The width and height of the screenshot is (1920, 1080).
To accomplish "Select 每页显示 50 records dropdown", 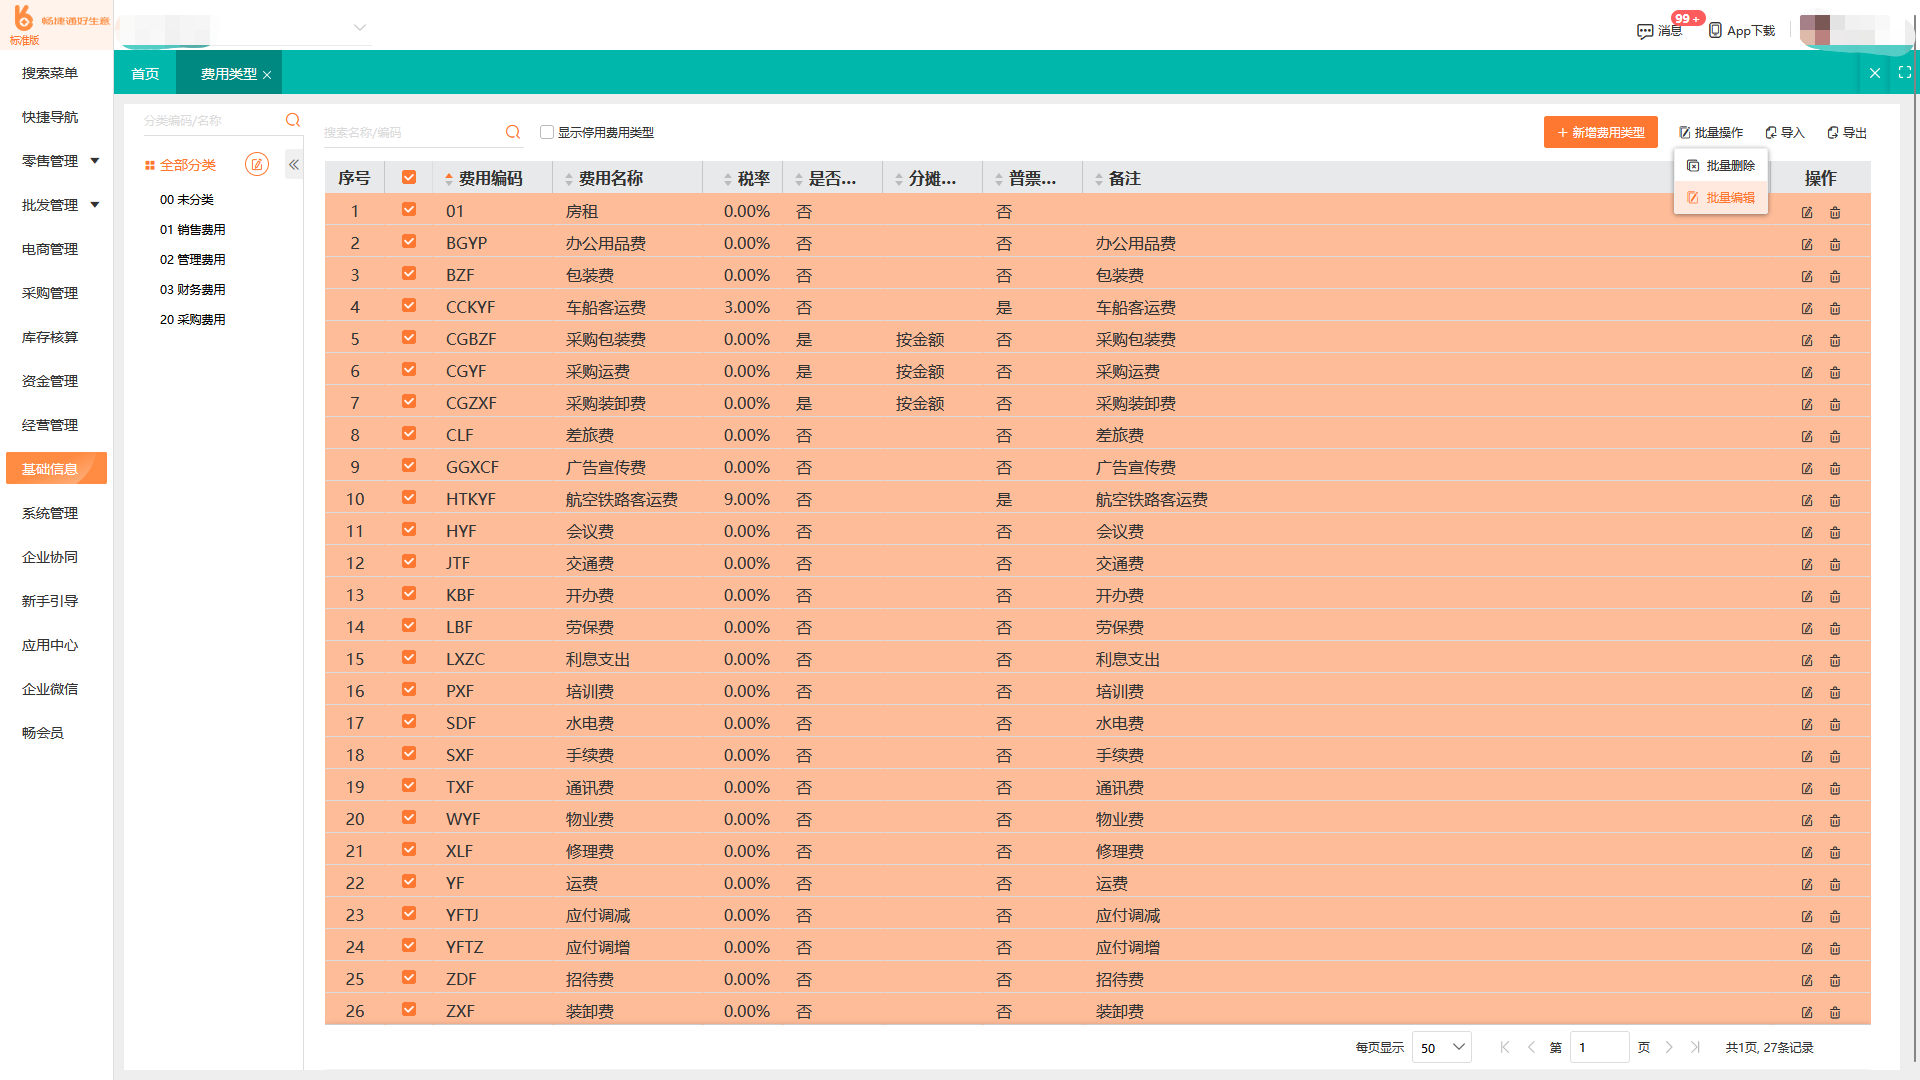I will [x=1439, y=1048].
